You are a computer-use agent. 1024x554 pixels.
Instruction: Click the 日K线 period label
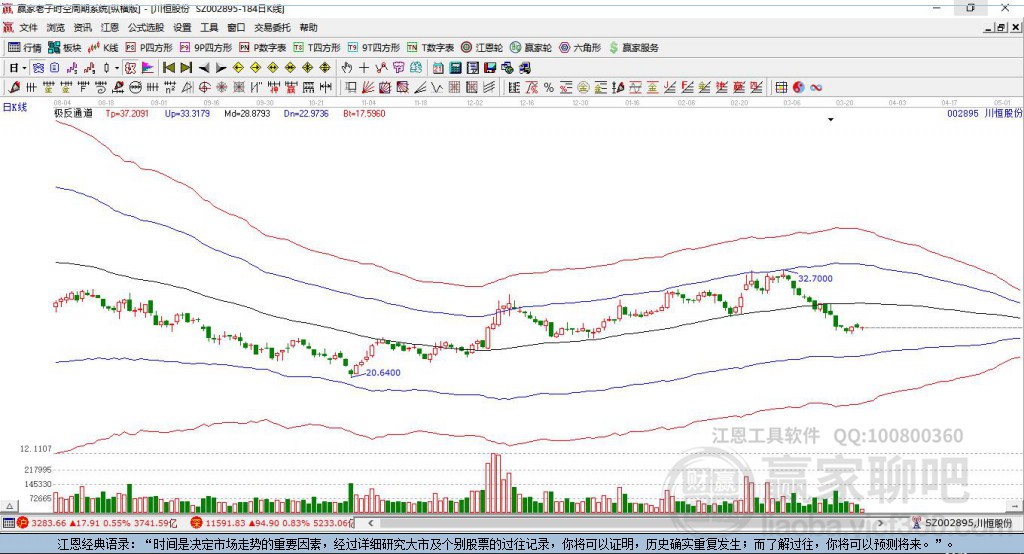(14, 106)
